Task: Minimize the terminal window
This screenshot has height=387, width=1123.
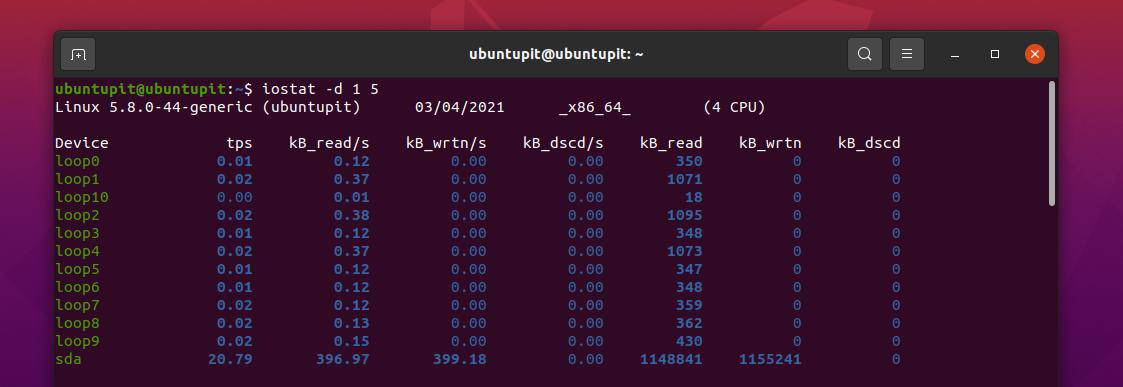Action: click(954, 54)
